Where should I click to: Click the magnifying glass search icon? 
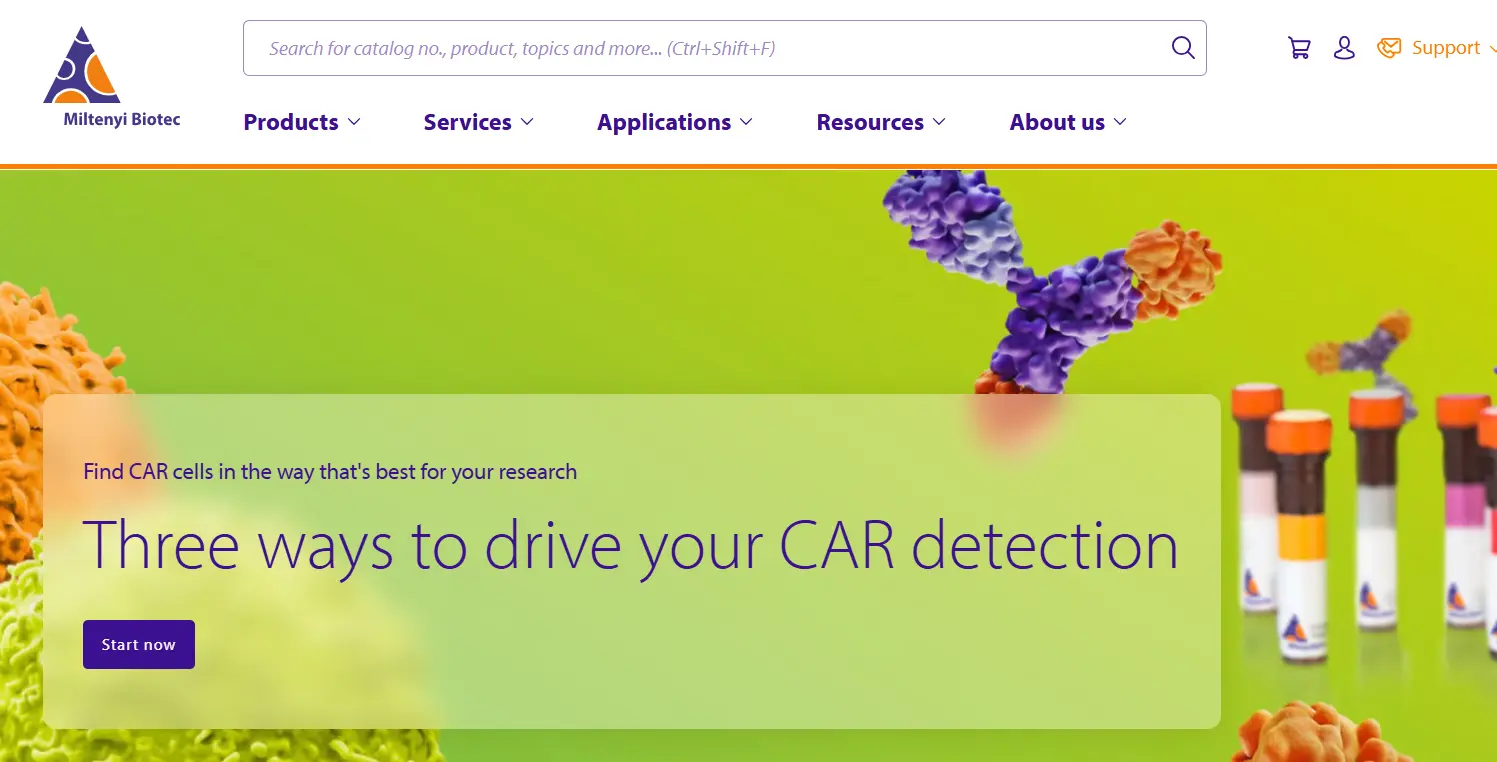point(1183,48)
